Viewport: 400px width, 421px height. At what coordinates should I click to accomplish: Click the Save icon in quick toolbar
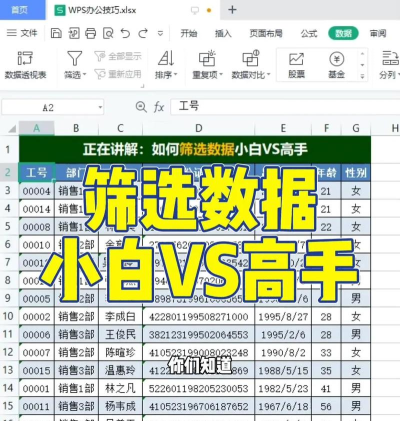(56, 33)
